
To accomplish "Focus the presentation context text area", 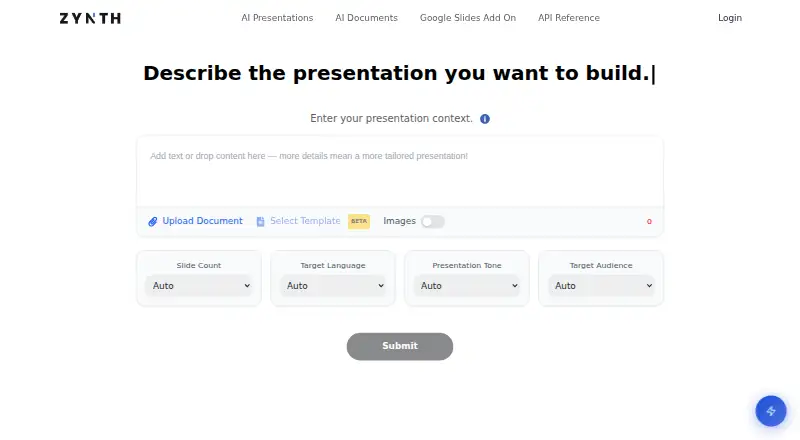I will click(x=399, y=172).
